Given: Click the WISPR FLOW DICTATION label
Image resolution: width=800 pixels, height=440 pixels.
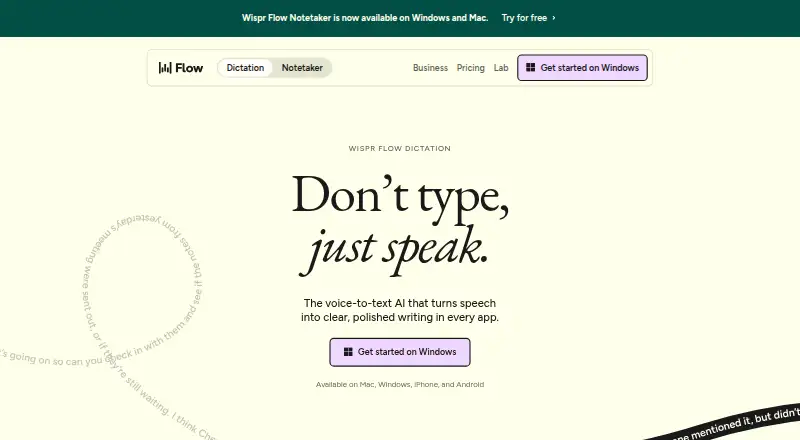Looking at the screenshot, I should point(399,149).
